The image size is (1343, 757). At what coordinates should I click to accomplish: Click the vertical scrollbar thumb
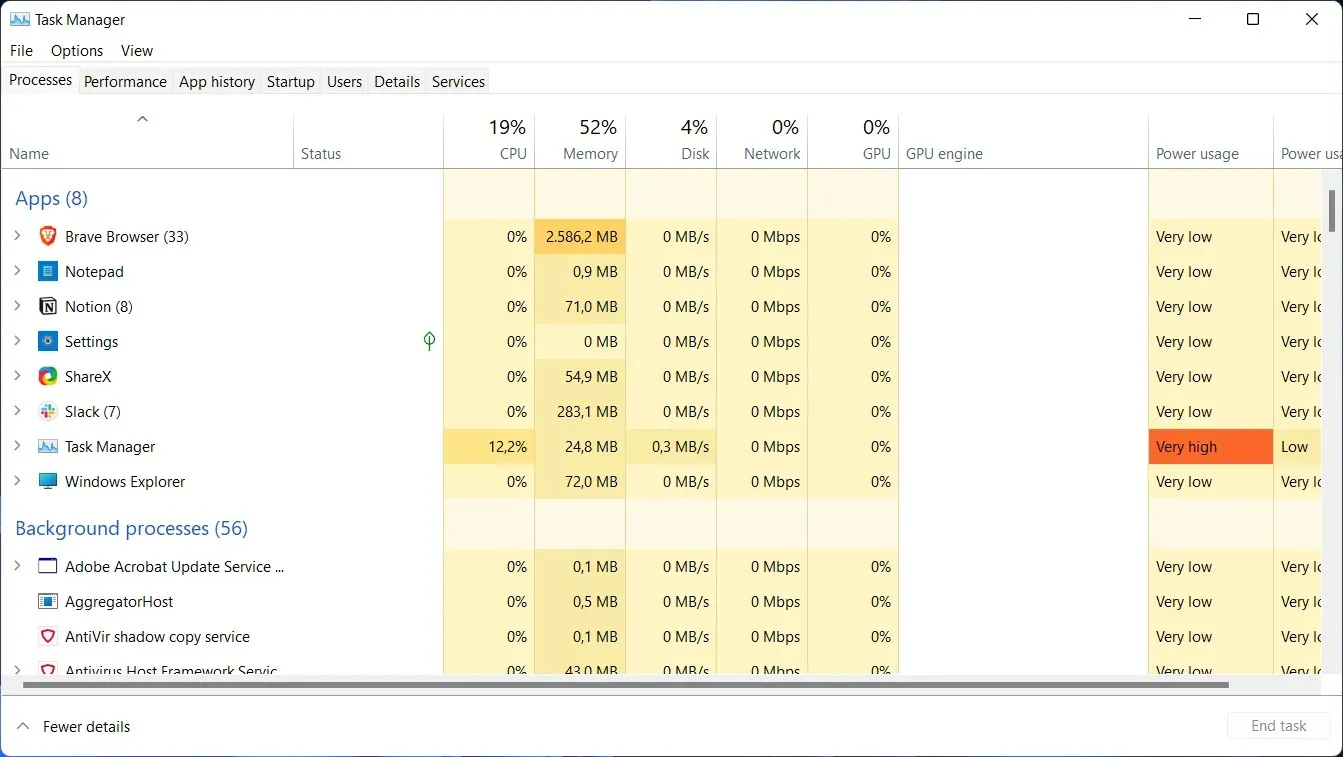[1332, 210]
